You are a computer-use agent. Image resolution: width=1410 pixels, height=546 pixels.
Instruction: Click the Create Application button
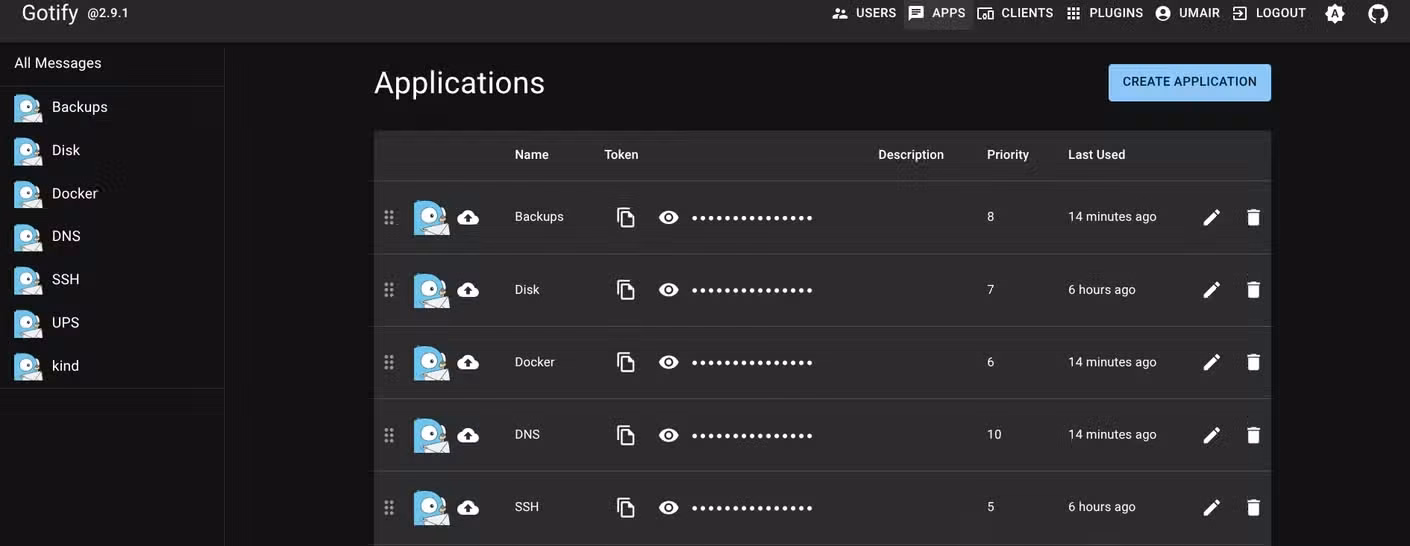point(1189,83)
